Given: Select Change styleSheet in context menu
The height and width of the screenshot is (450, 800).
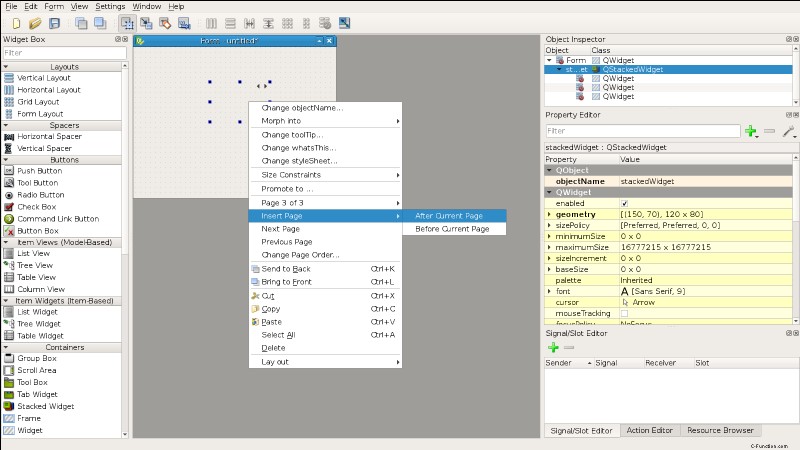Looking at the screenshot, I should tap(299, 160).
